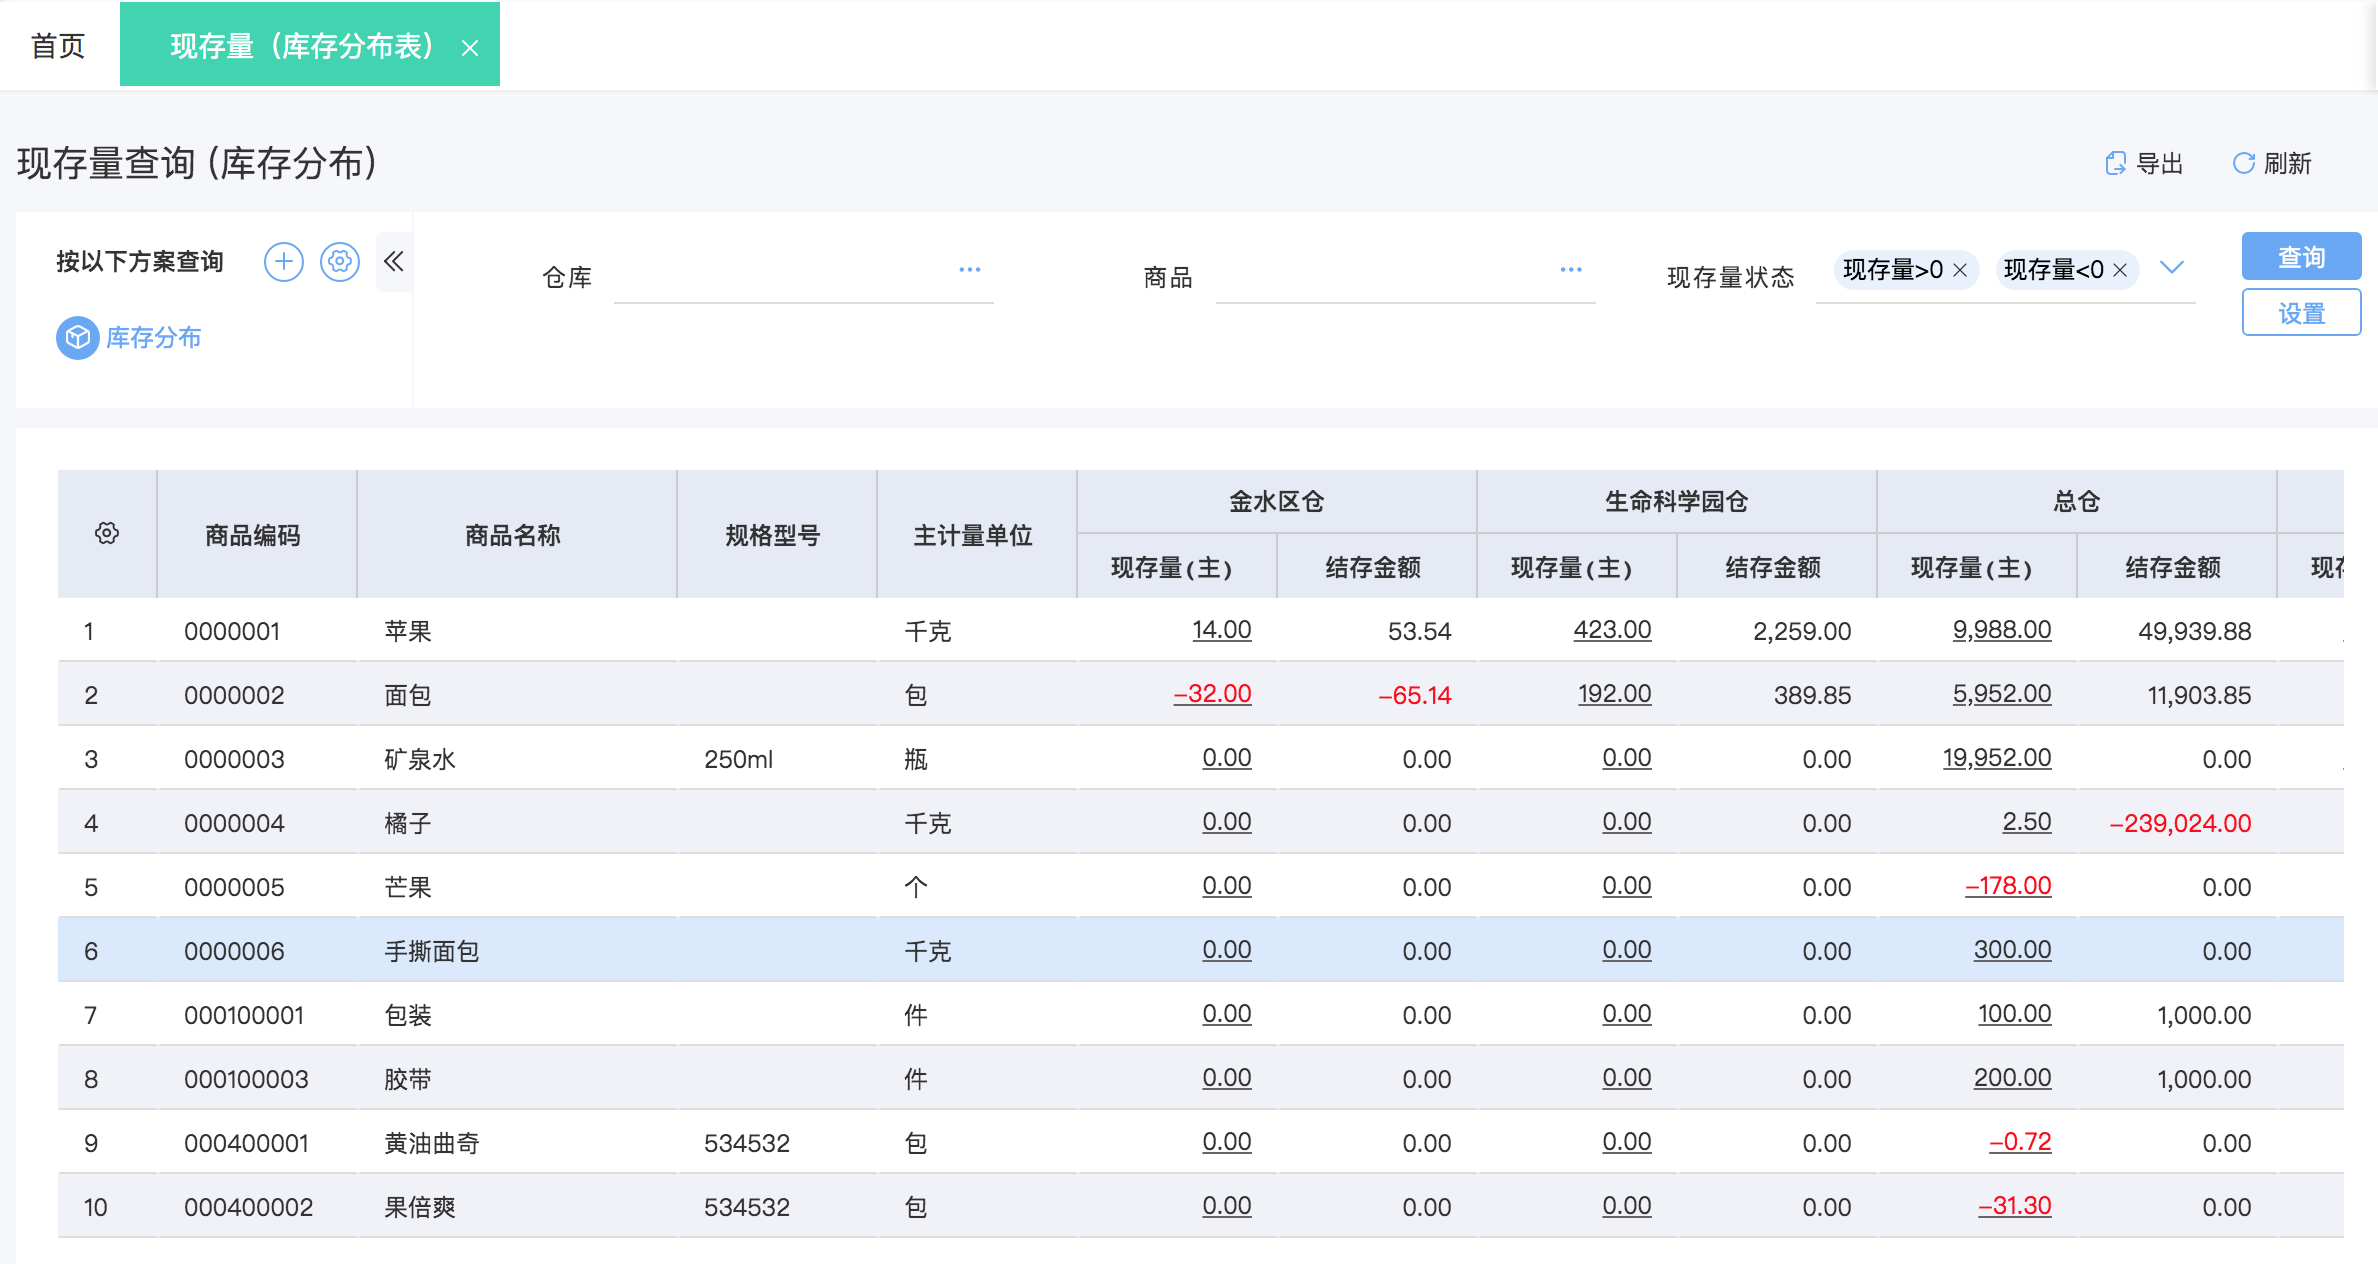
Task: Expand 现存量状态 dropdown arrow
Action: (x=2178, y=269)
